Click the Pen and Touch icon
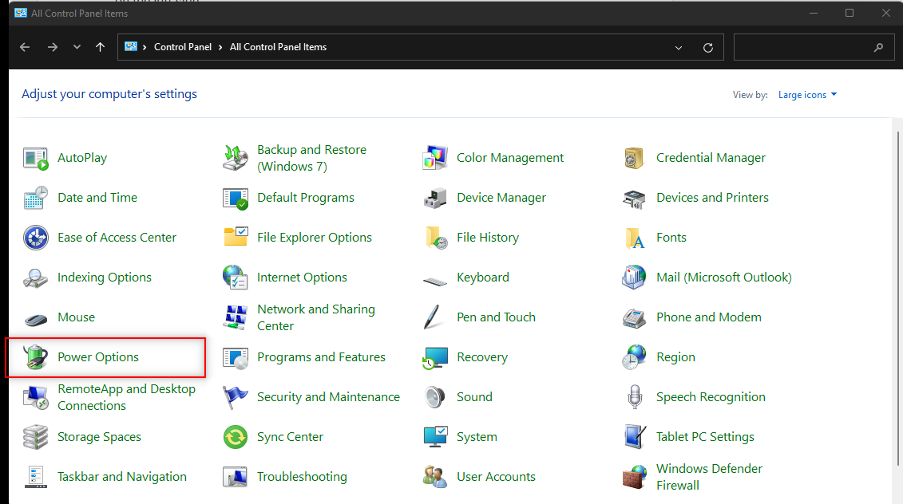The image size is (904, 504). 434,317
